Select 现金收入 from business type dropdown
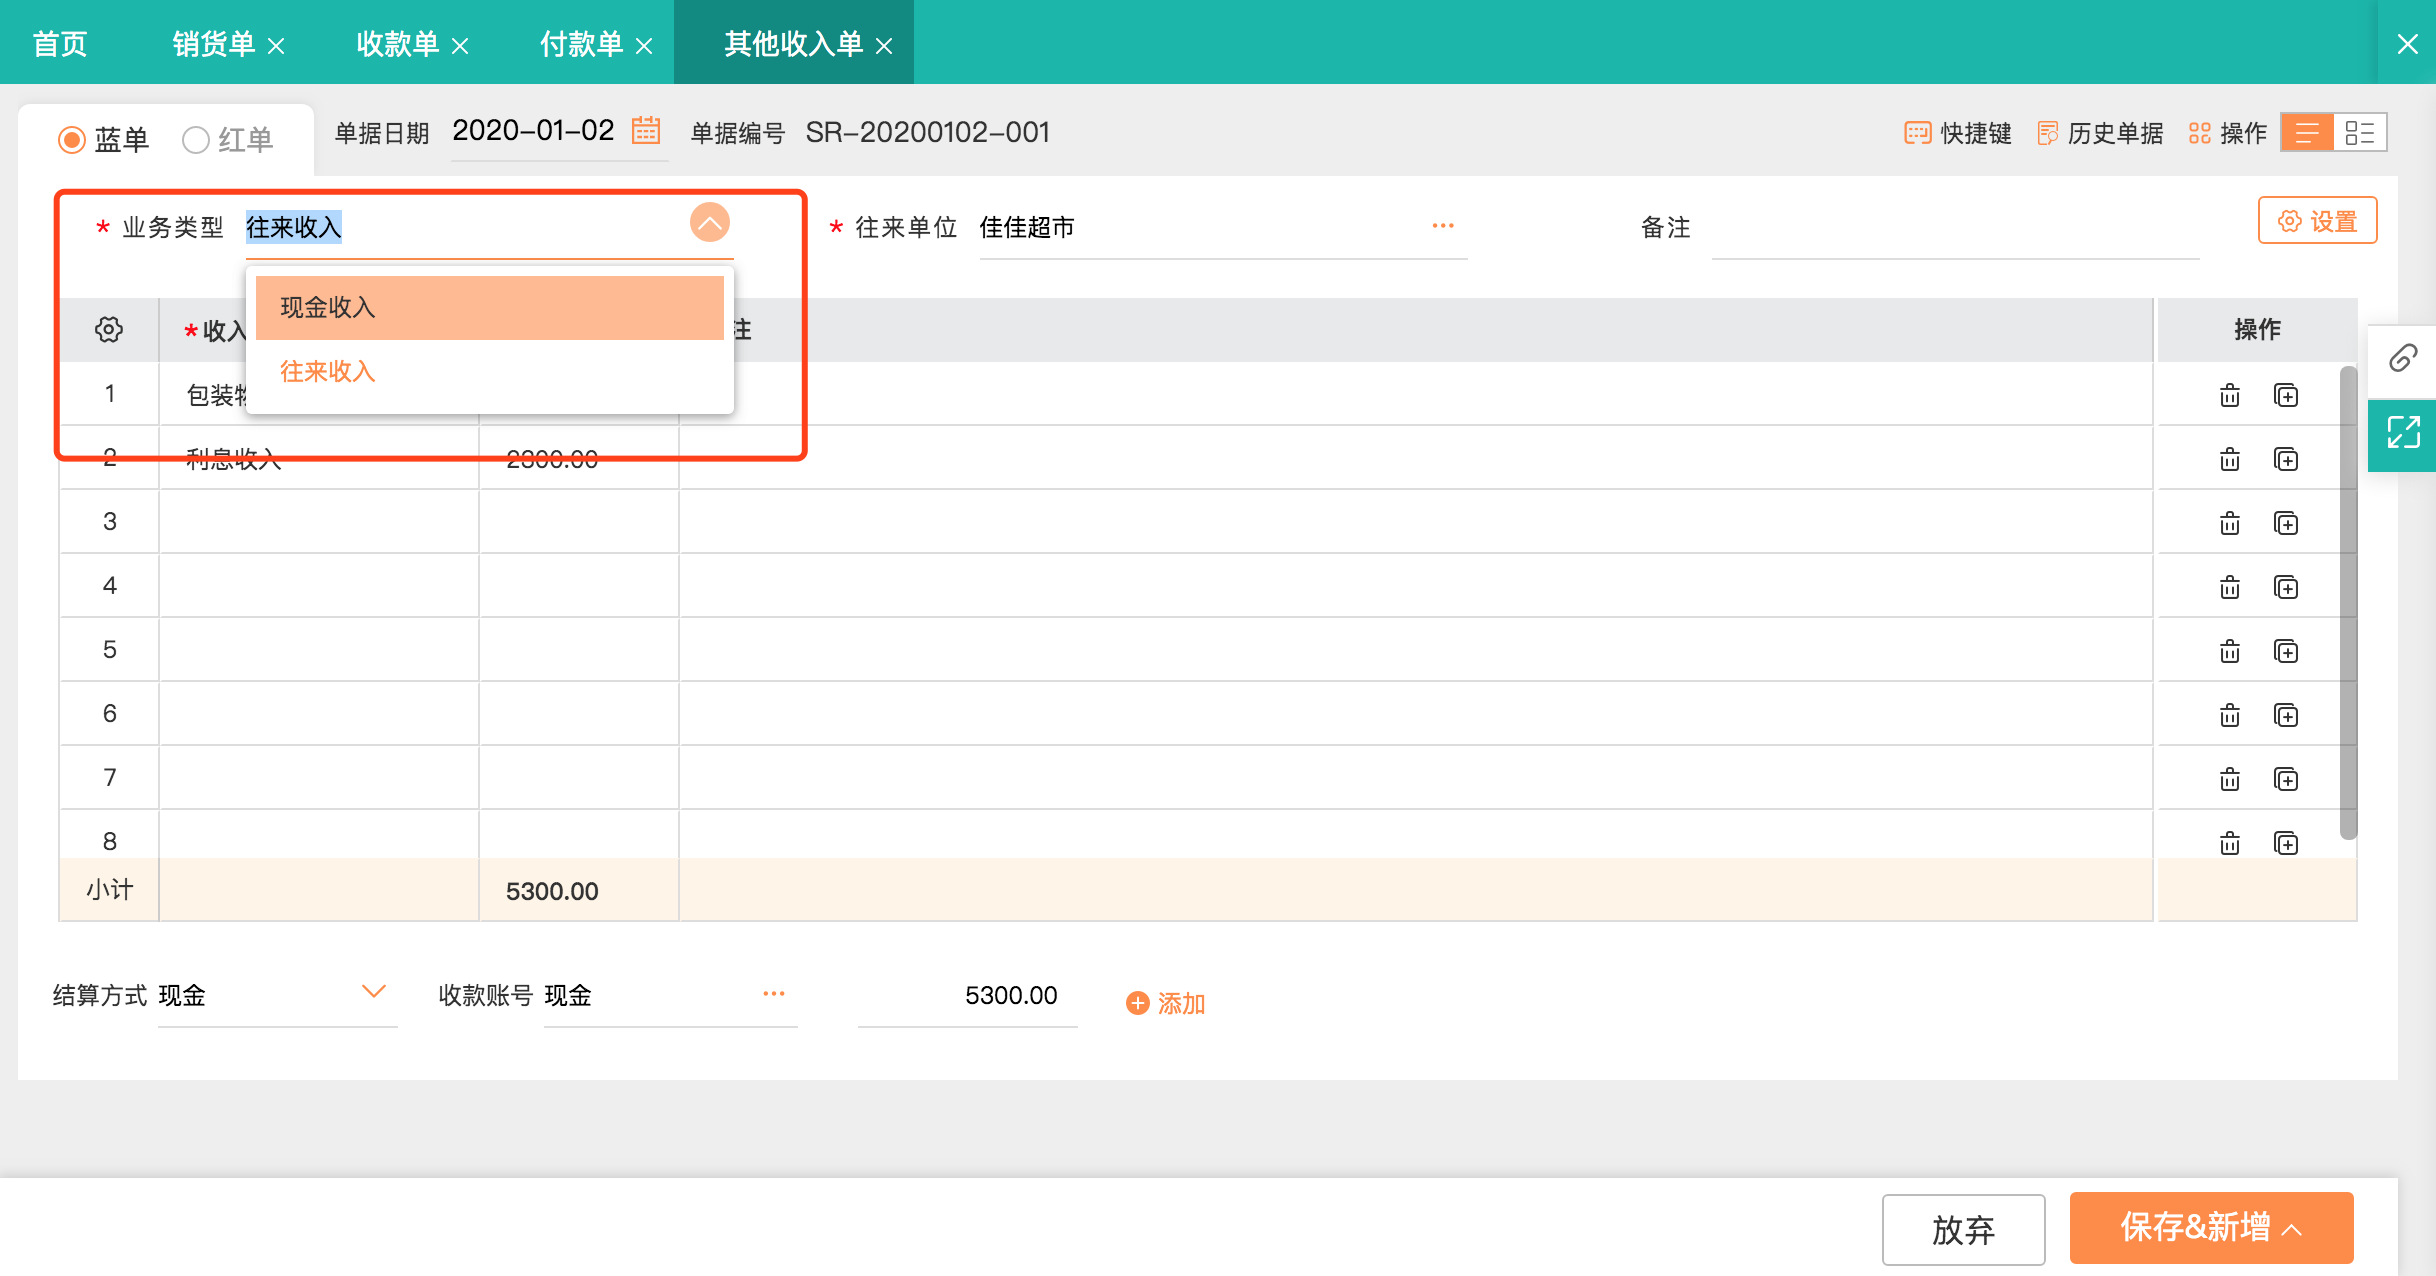Image resolution: width=2436 pixels, height=1276 pixels. click(x=490, y=306)
